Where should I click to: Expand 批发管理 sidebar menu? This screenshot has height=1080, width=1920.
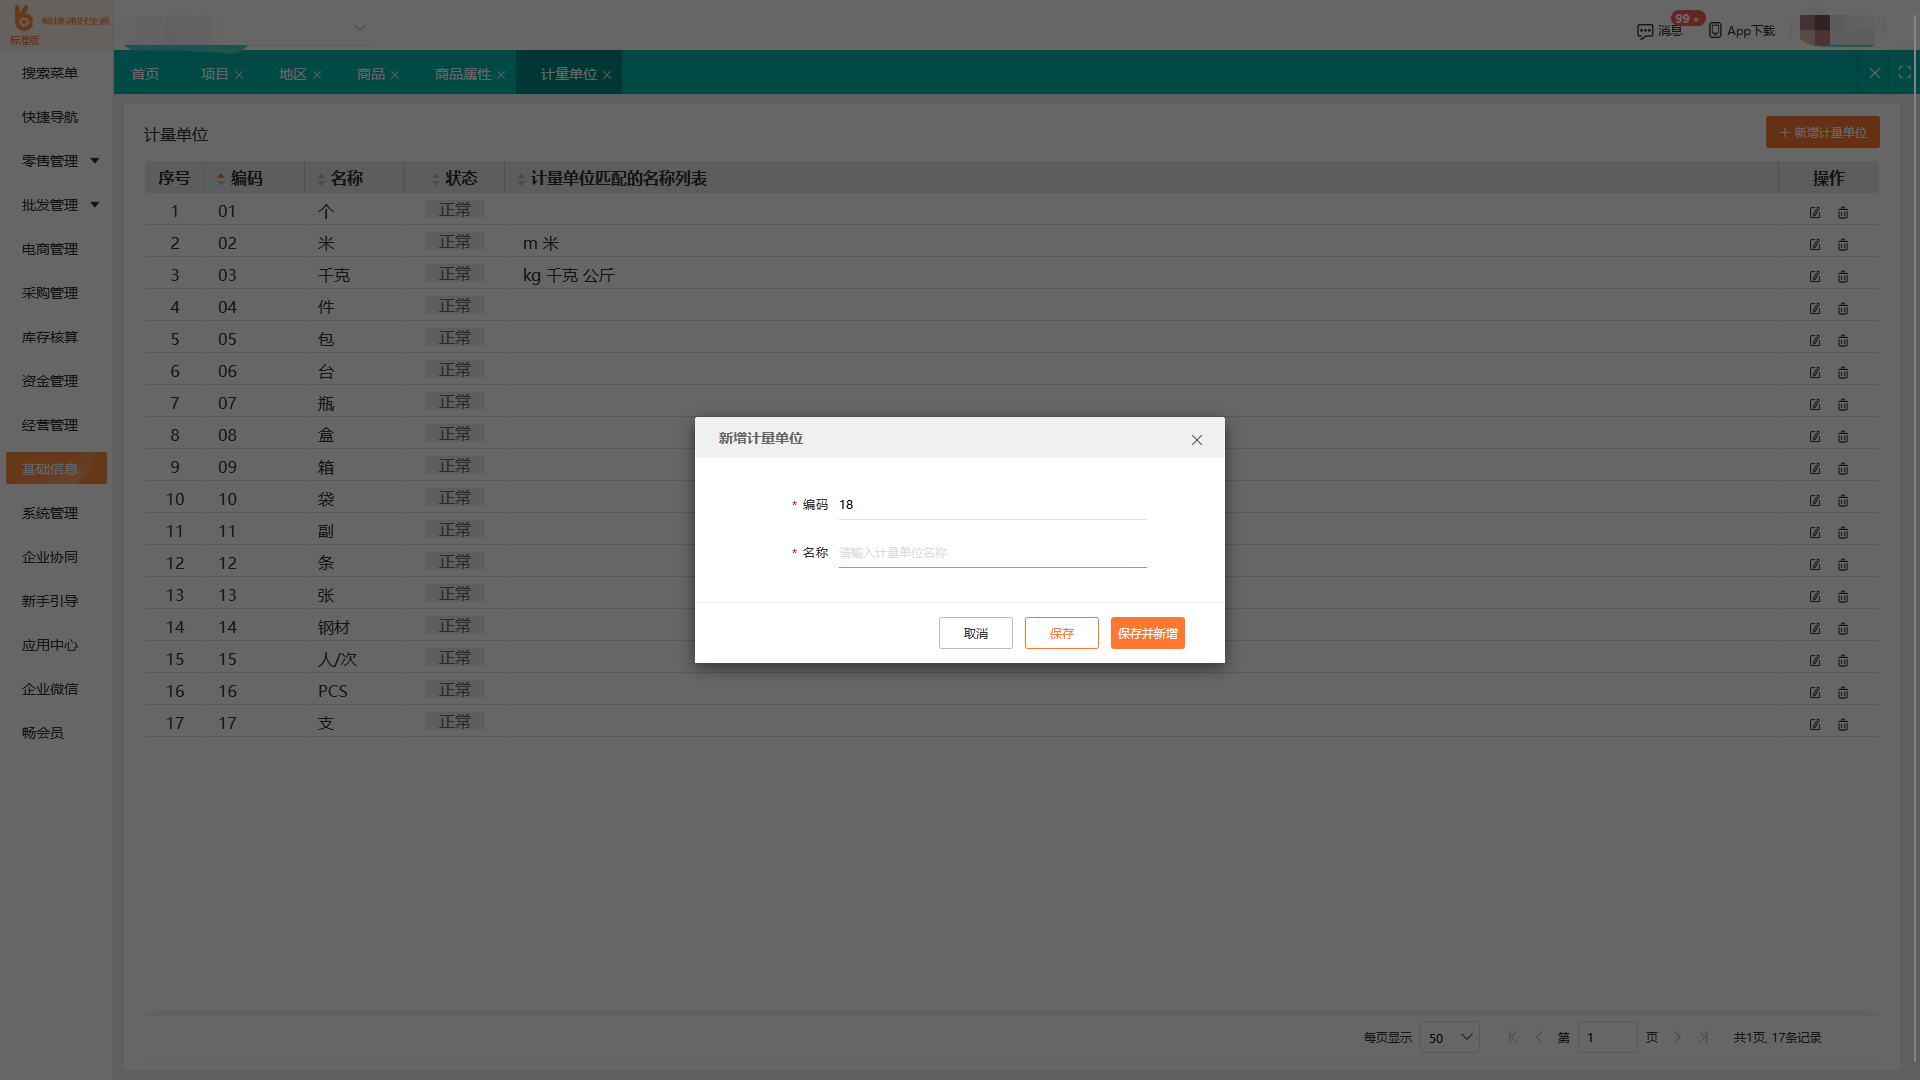click(57, 204)
